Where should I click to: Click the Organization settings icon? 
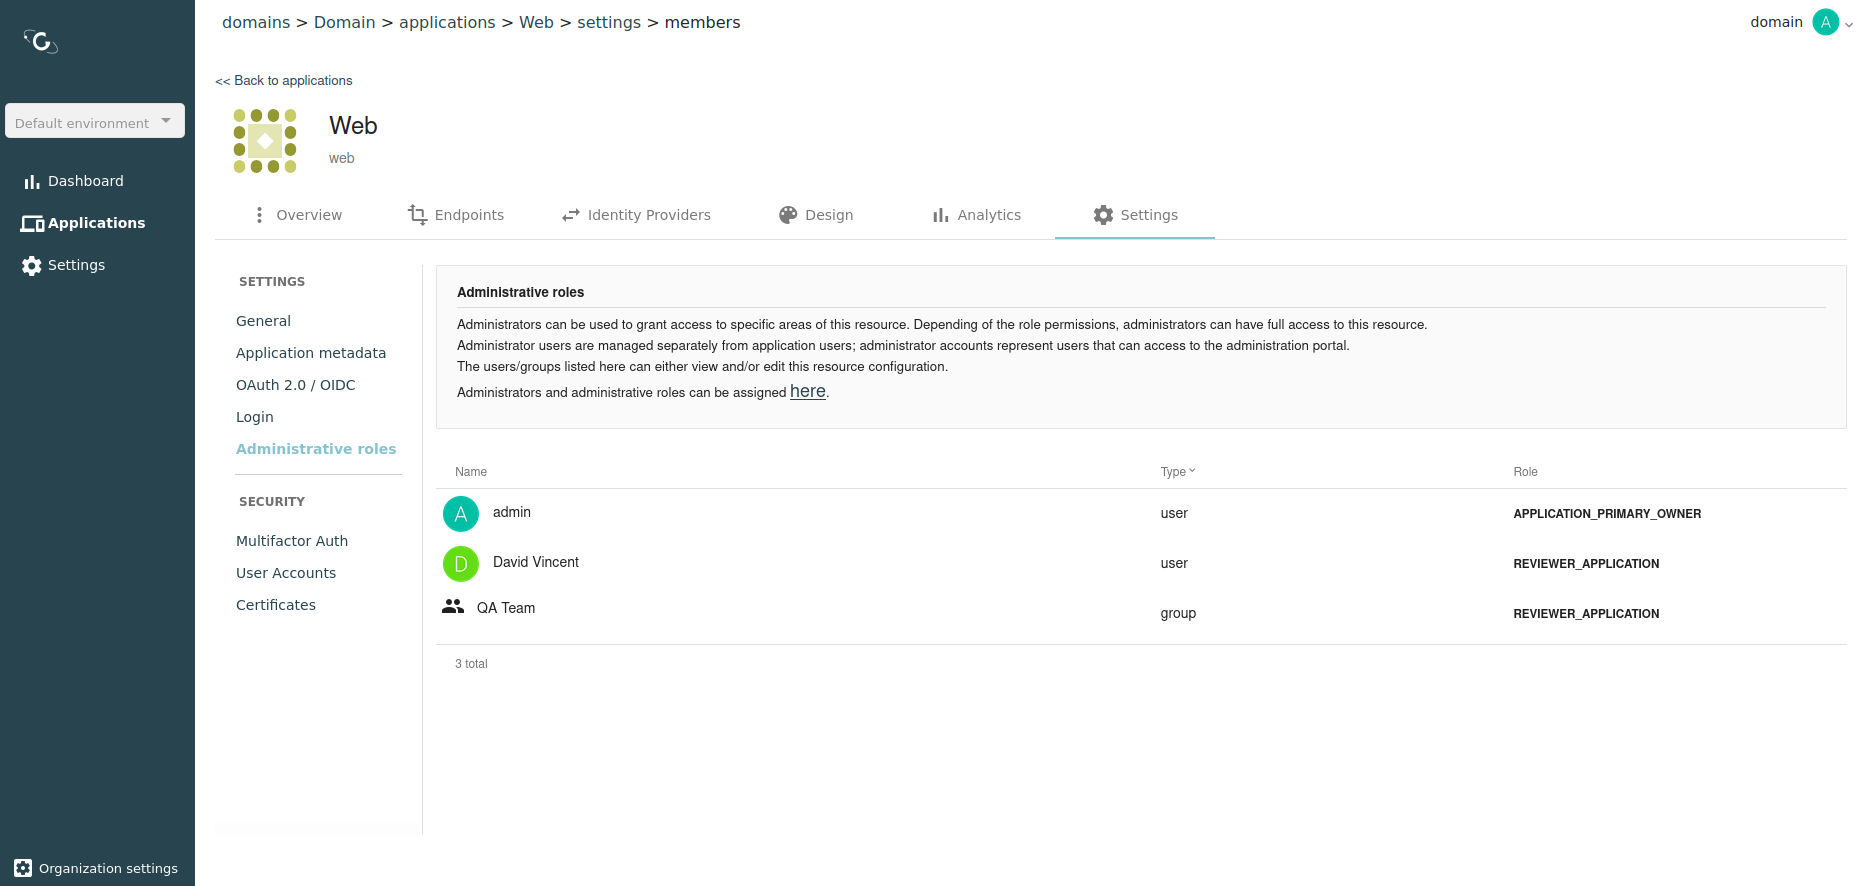tap(23, 868)
